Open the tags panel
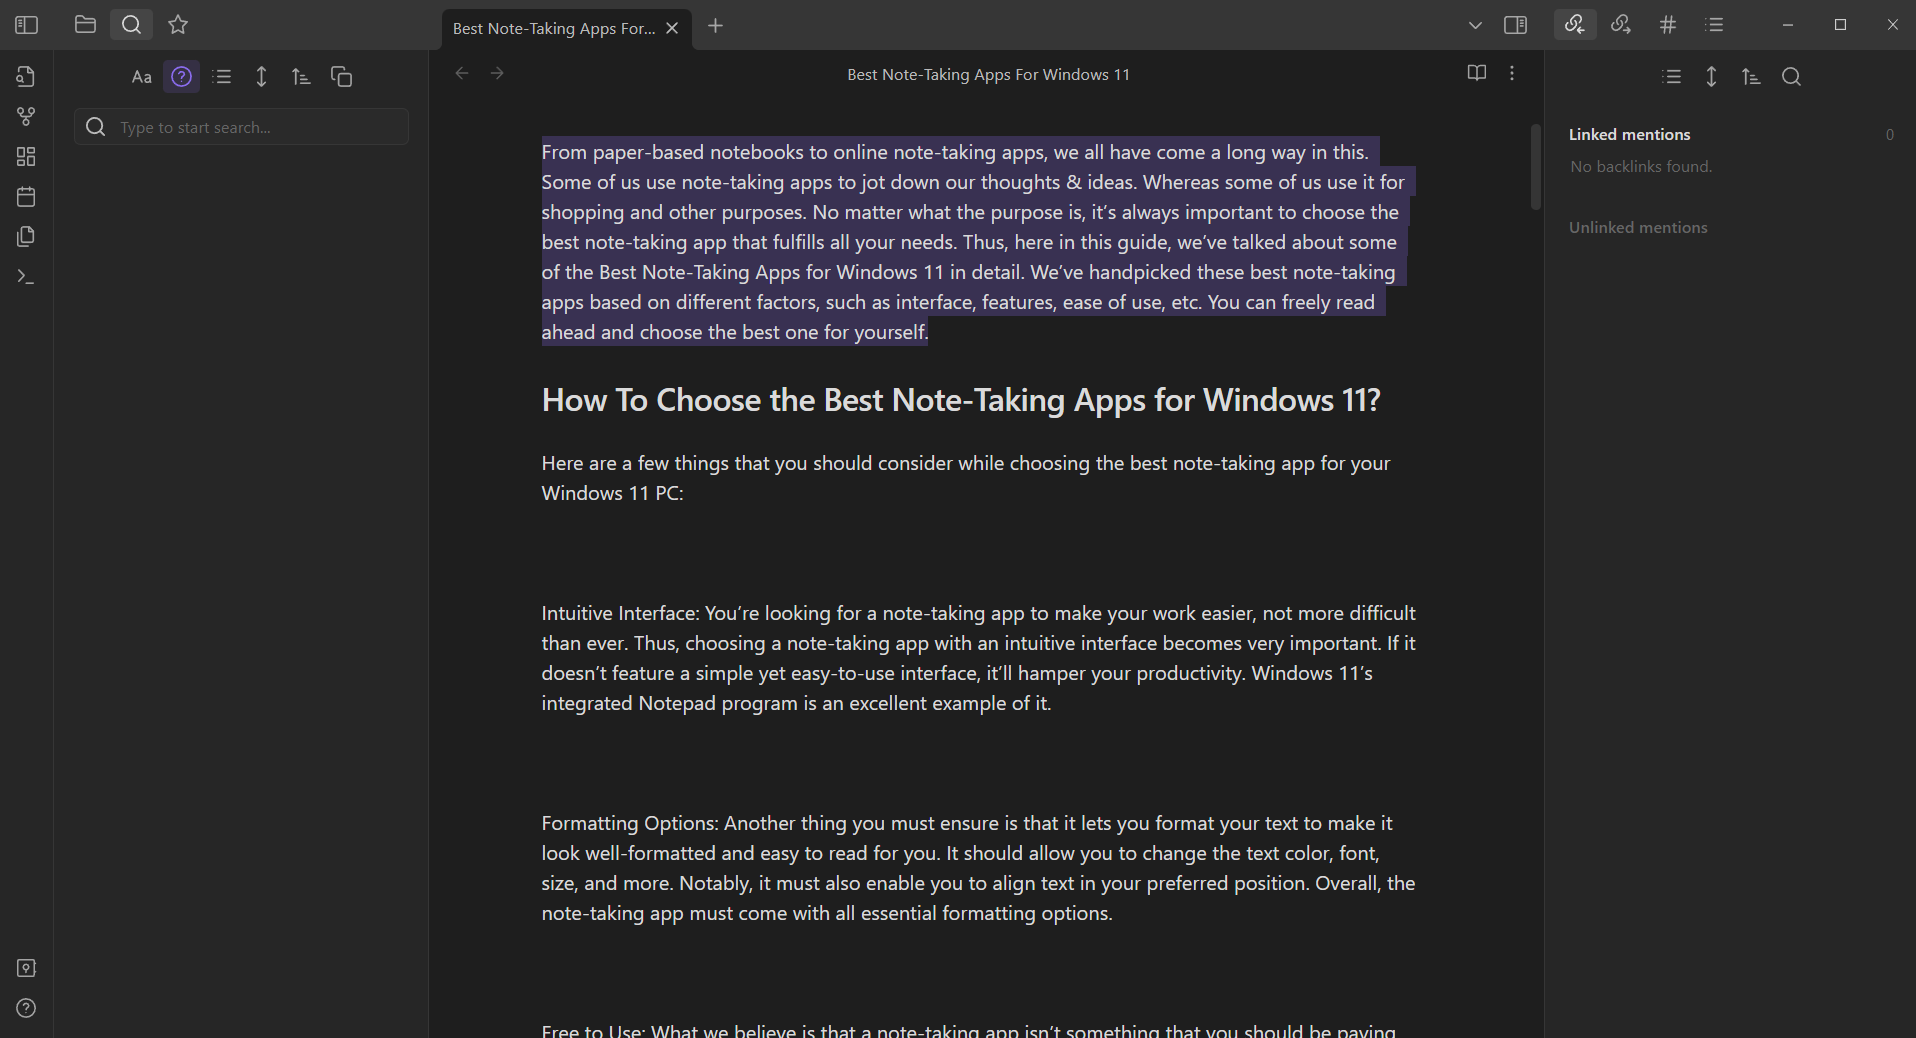1916x1038 pixels. coord(1667,24)
